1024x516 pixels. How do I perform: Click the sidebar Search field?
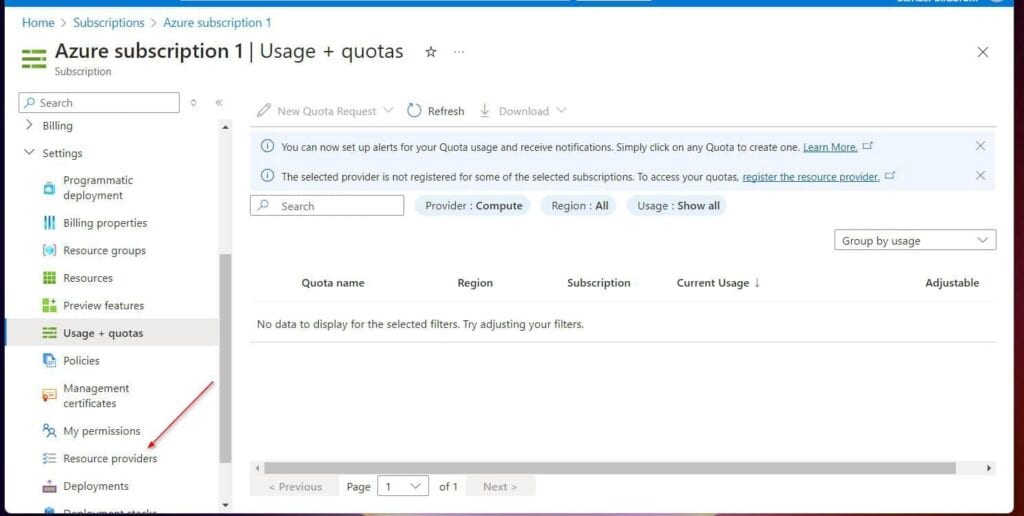pos(99,103)
